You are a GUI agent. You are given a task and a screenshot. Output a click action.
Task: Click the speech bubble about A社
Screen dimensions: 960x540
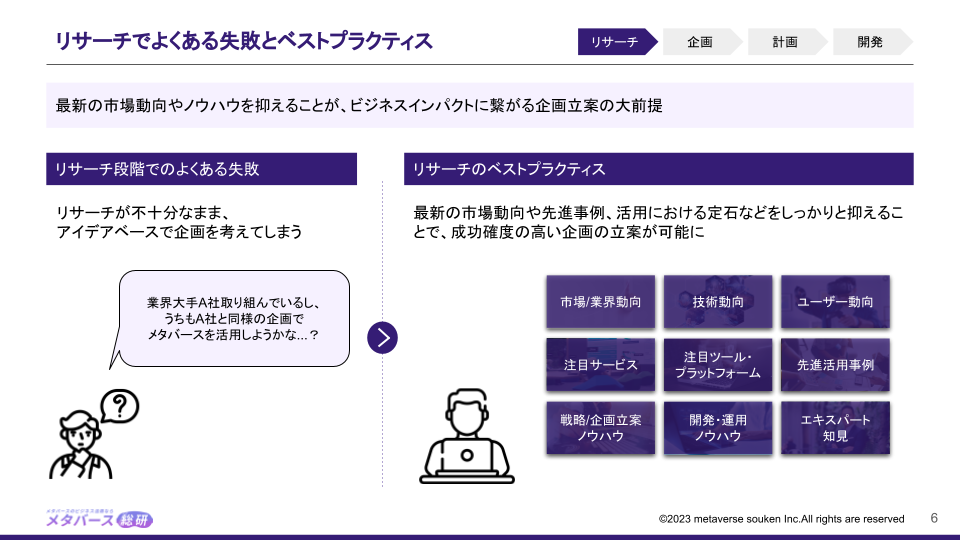[x=234, y=317]
